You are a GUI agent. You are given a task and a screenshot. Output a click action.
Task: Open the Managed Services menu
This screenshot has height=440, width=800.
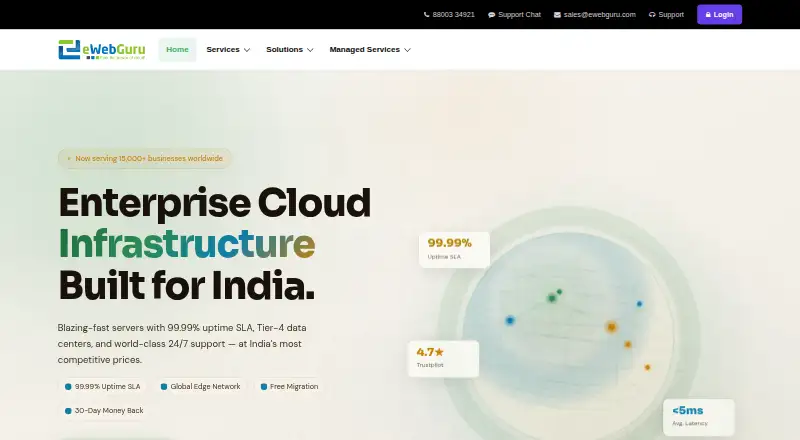[x=370, y=50]
